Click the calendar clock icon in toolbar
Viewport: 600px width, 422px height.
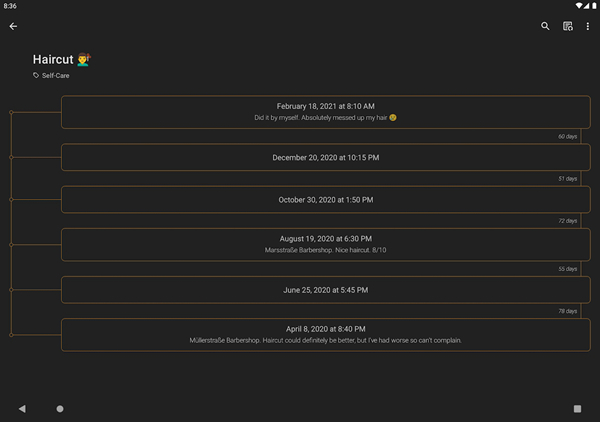click(x=567, y=27)
